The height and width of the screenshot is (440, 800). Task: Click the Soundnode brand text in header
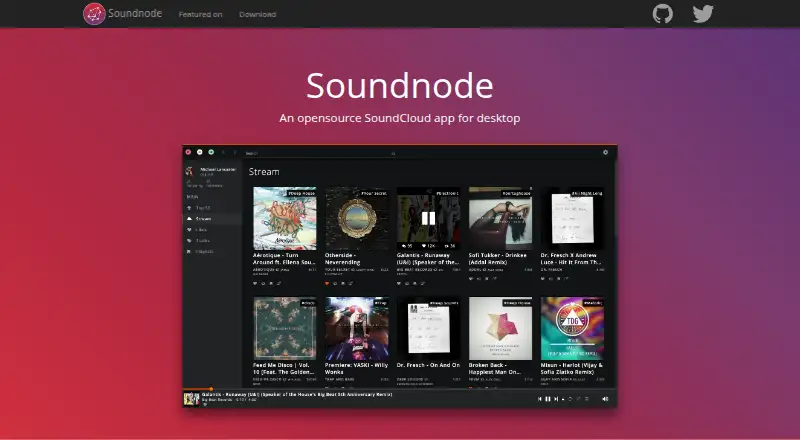[x=135, y=13]
